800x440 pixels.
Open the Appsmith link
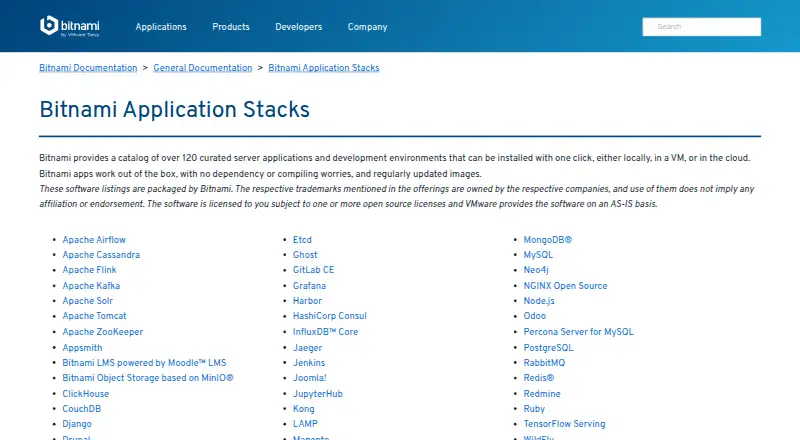(82, 348)
